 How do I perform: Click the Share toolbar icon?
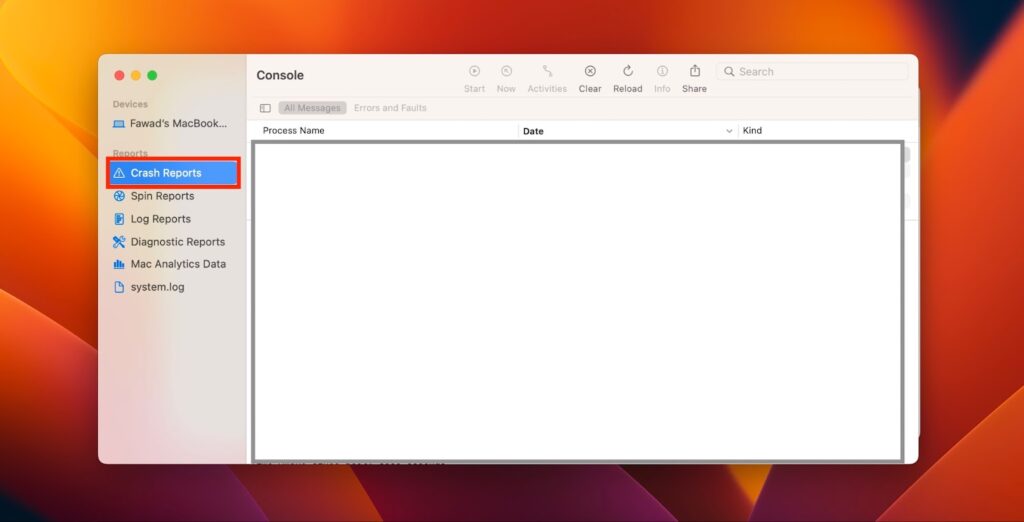tap(694, 71)
